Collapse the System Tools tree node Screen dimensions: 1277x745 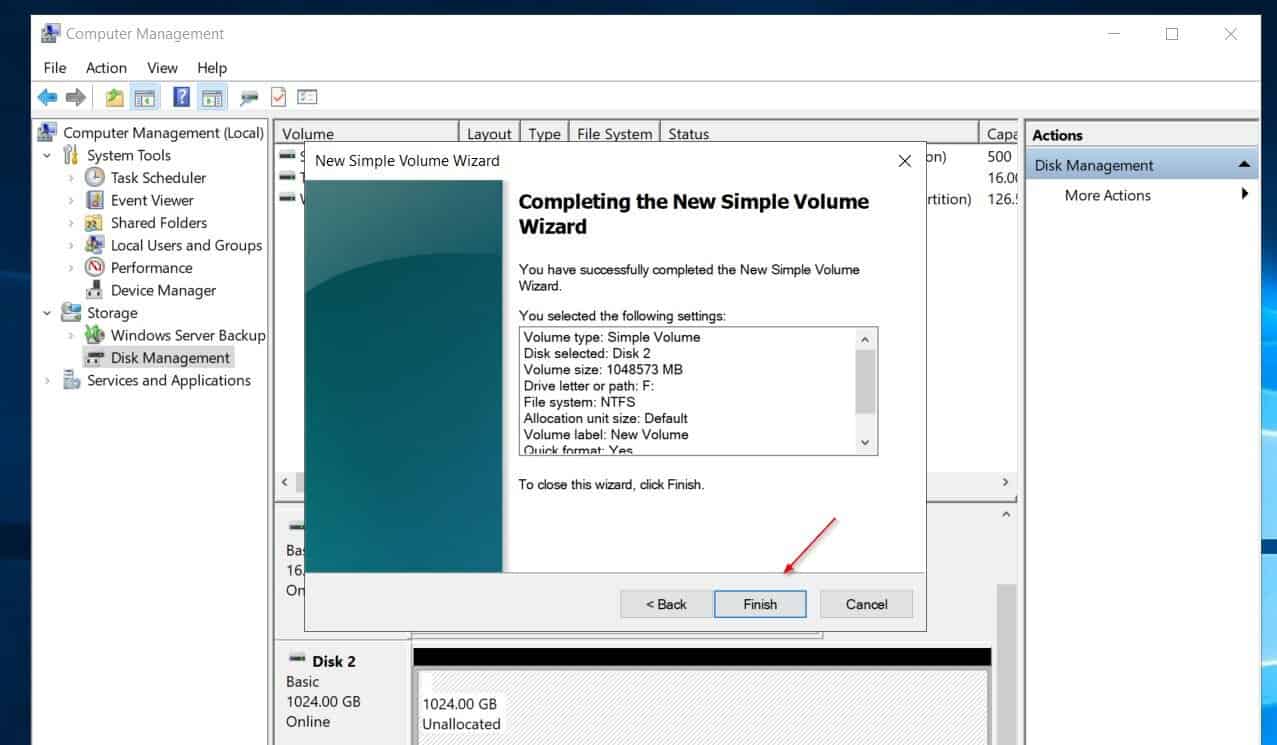tap(46, 155)
